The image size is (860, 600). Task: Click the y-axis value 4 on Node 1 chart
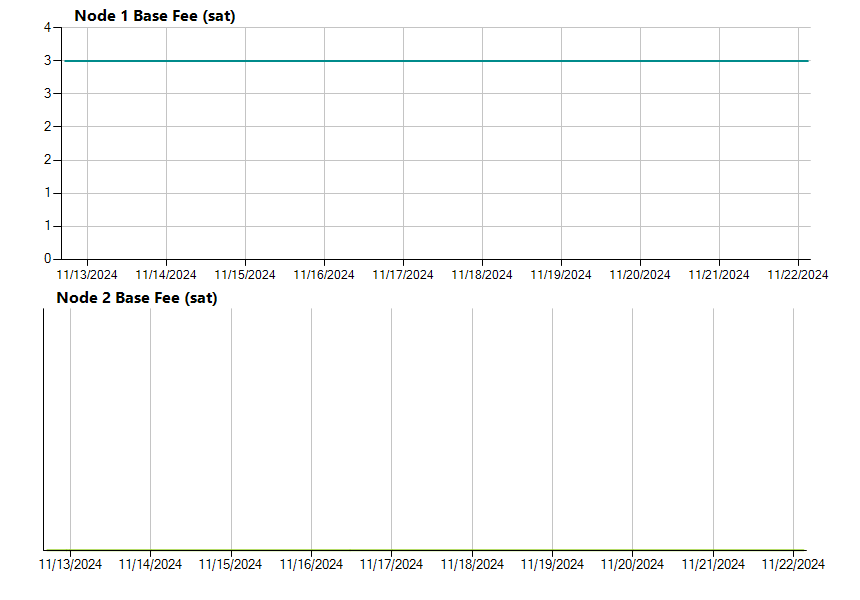coord(47,28)
